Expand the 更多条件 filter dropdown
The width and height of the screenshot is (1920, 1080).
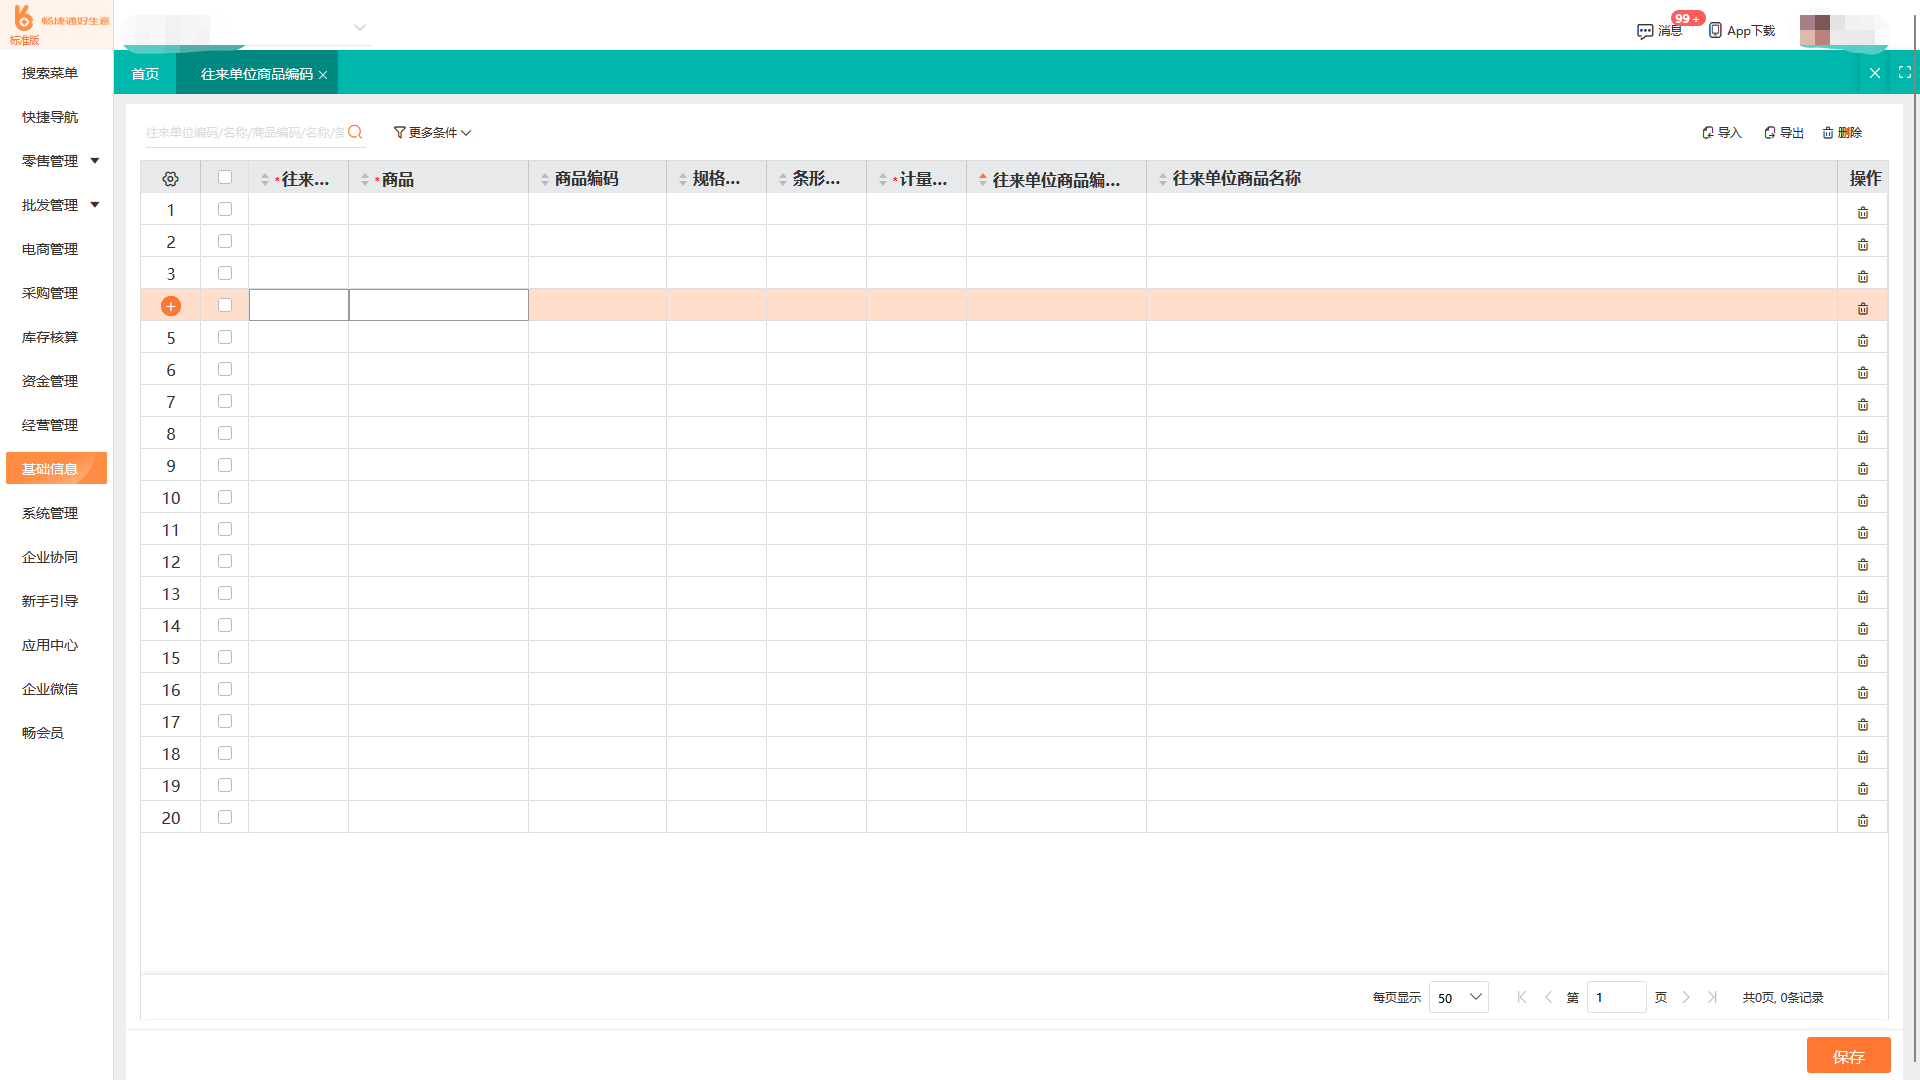click(431, 132)
